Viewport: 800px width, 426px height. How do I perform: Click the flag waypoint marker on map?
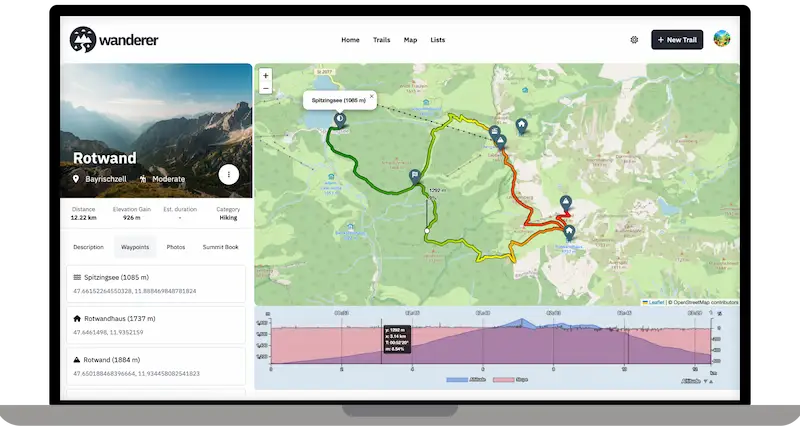coord(416,175)
